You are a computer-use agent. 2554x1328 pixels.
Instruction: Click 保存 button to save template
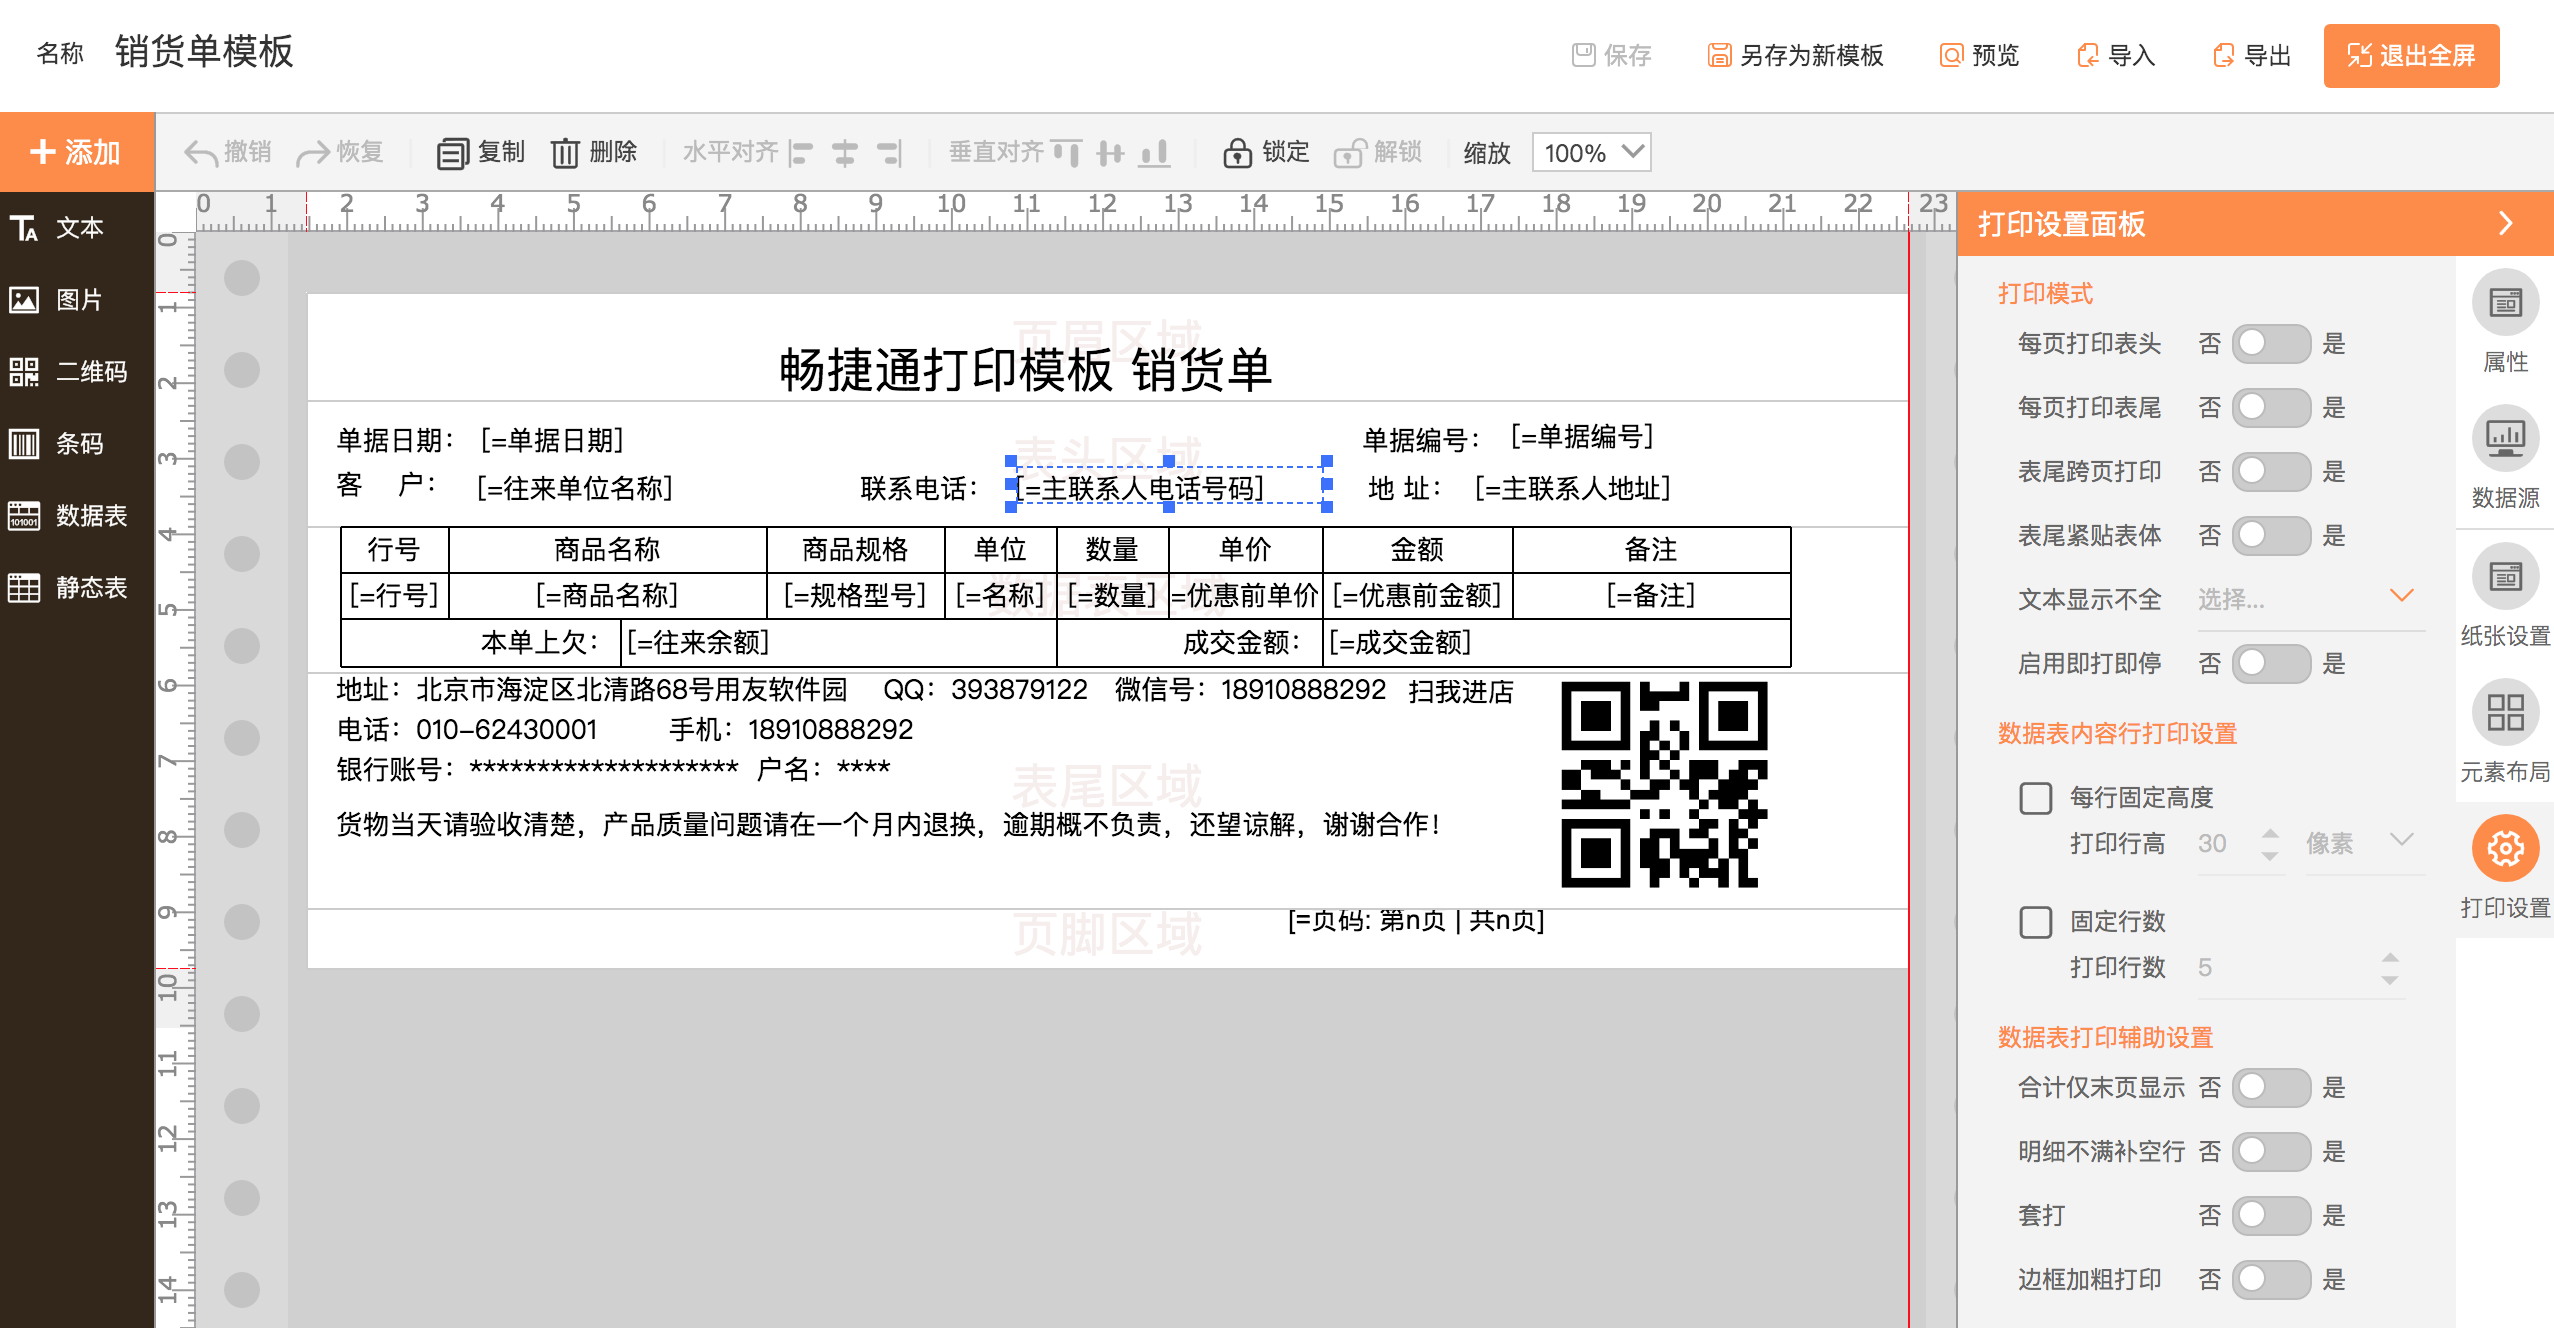click(x=1615, y=52)
